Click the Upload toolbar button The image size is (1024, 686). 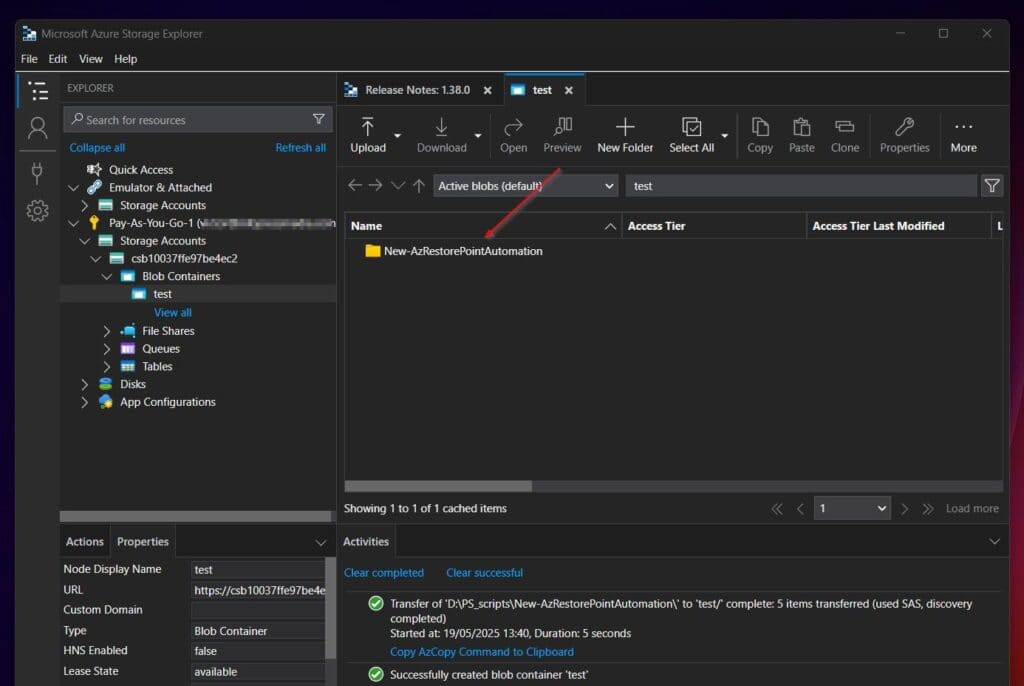coord(368,135)
